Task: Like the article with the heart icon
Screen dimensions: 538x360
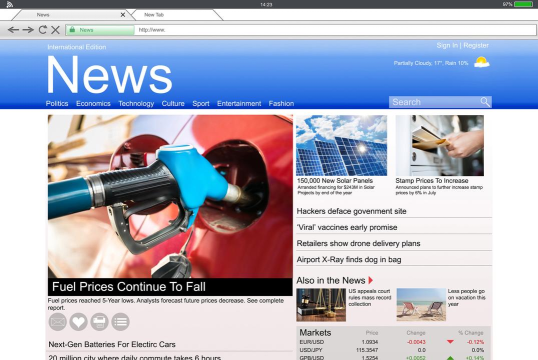Action: click(x=78, y=322)
